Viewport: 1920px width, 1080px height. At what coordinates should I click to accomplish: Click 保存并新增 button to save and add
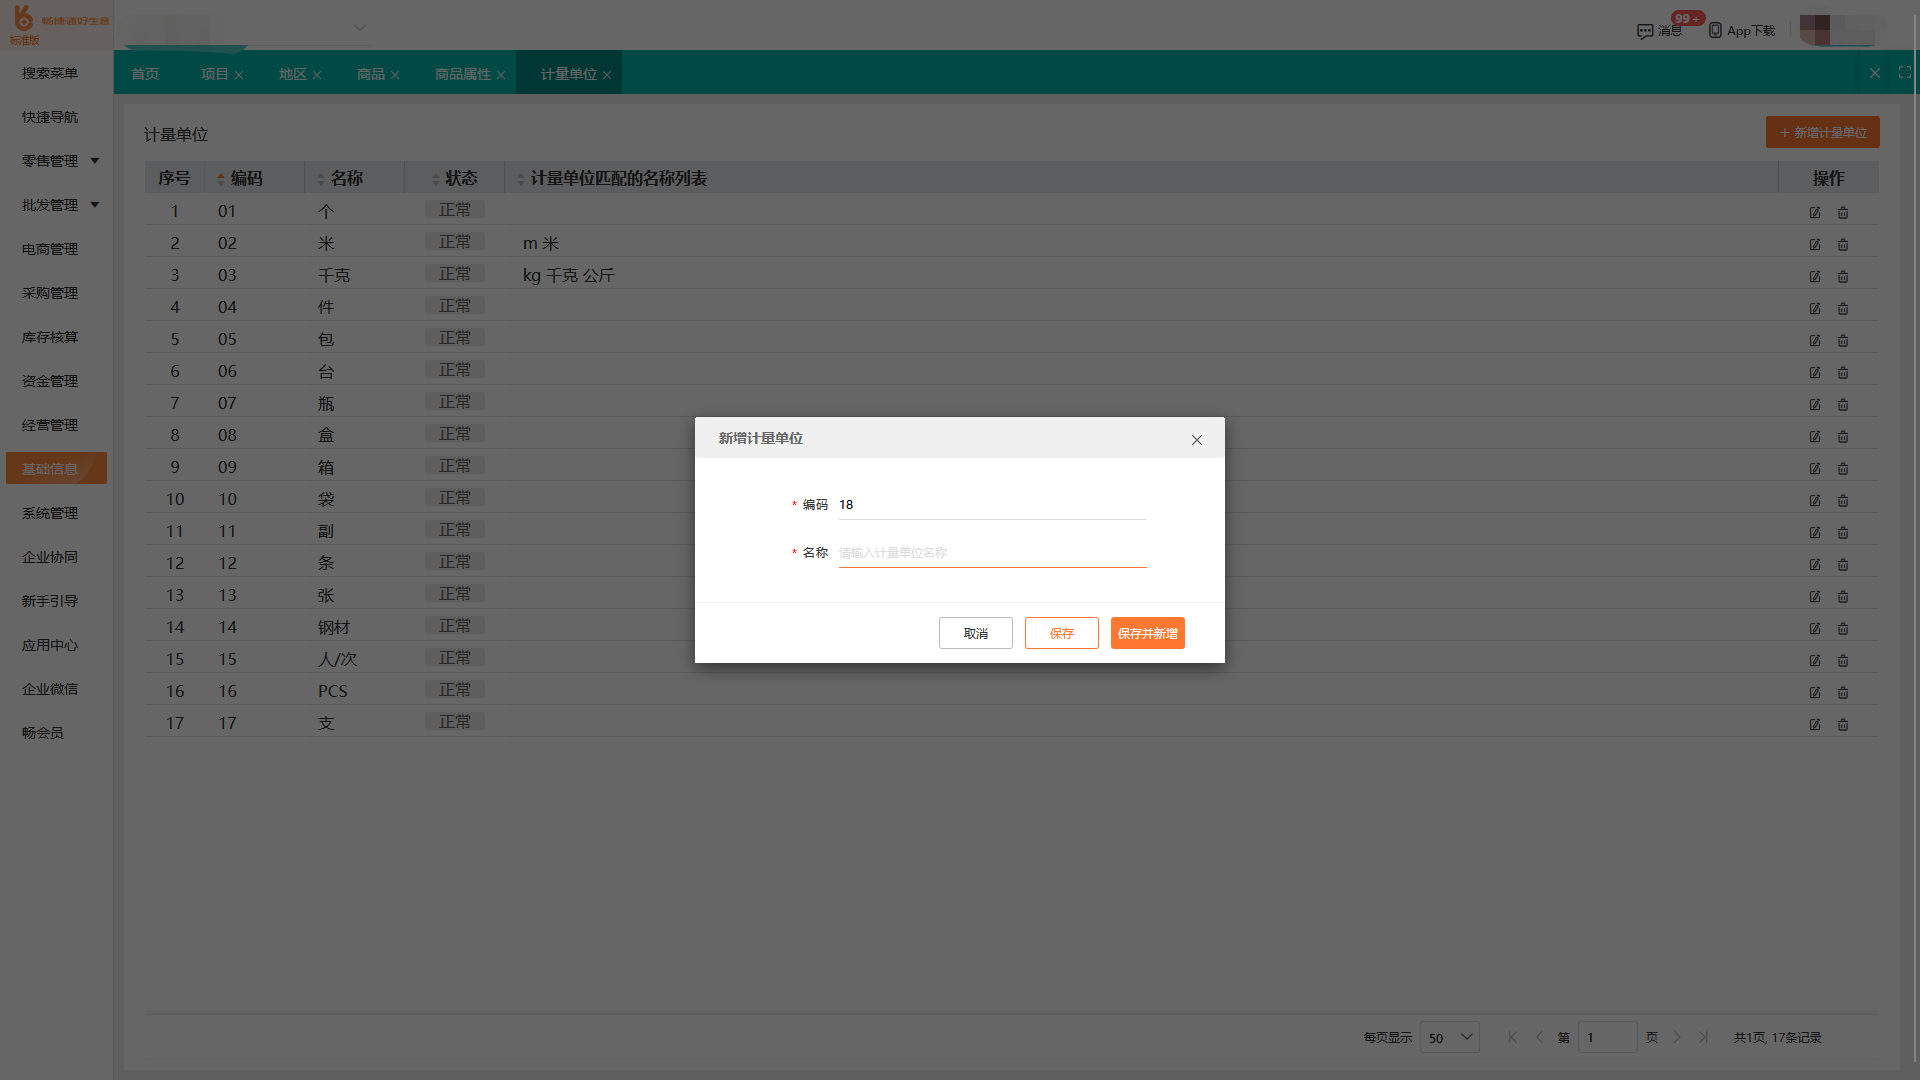point(1147,633)
